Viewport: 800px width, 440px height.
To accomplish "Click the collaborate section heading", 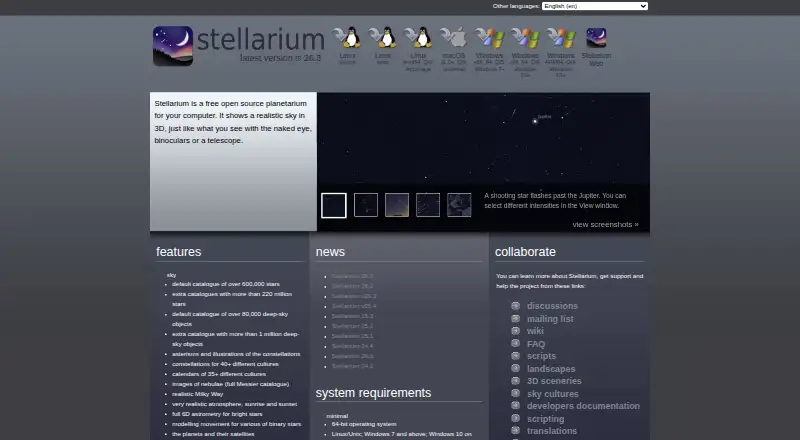I will [x=525, y=252].
